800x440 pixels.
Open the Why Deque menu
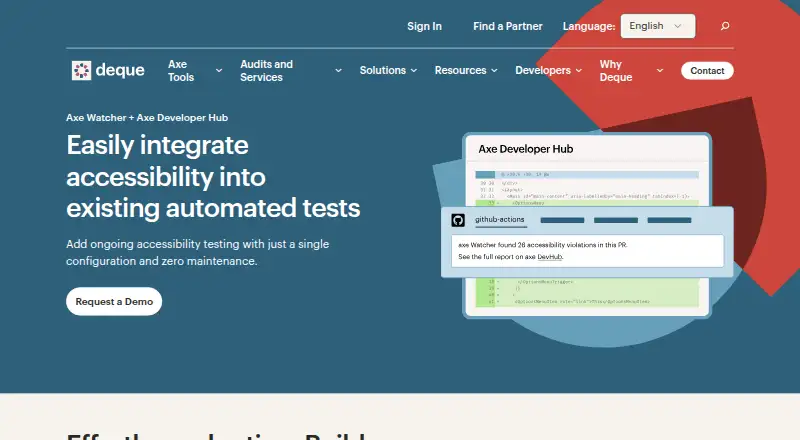point(616,70)
